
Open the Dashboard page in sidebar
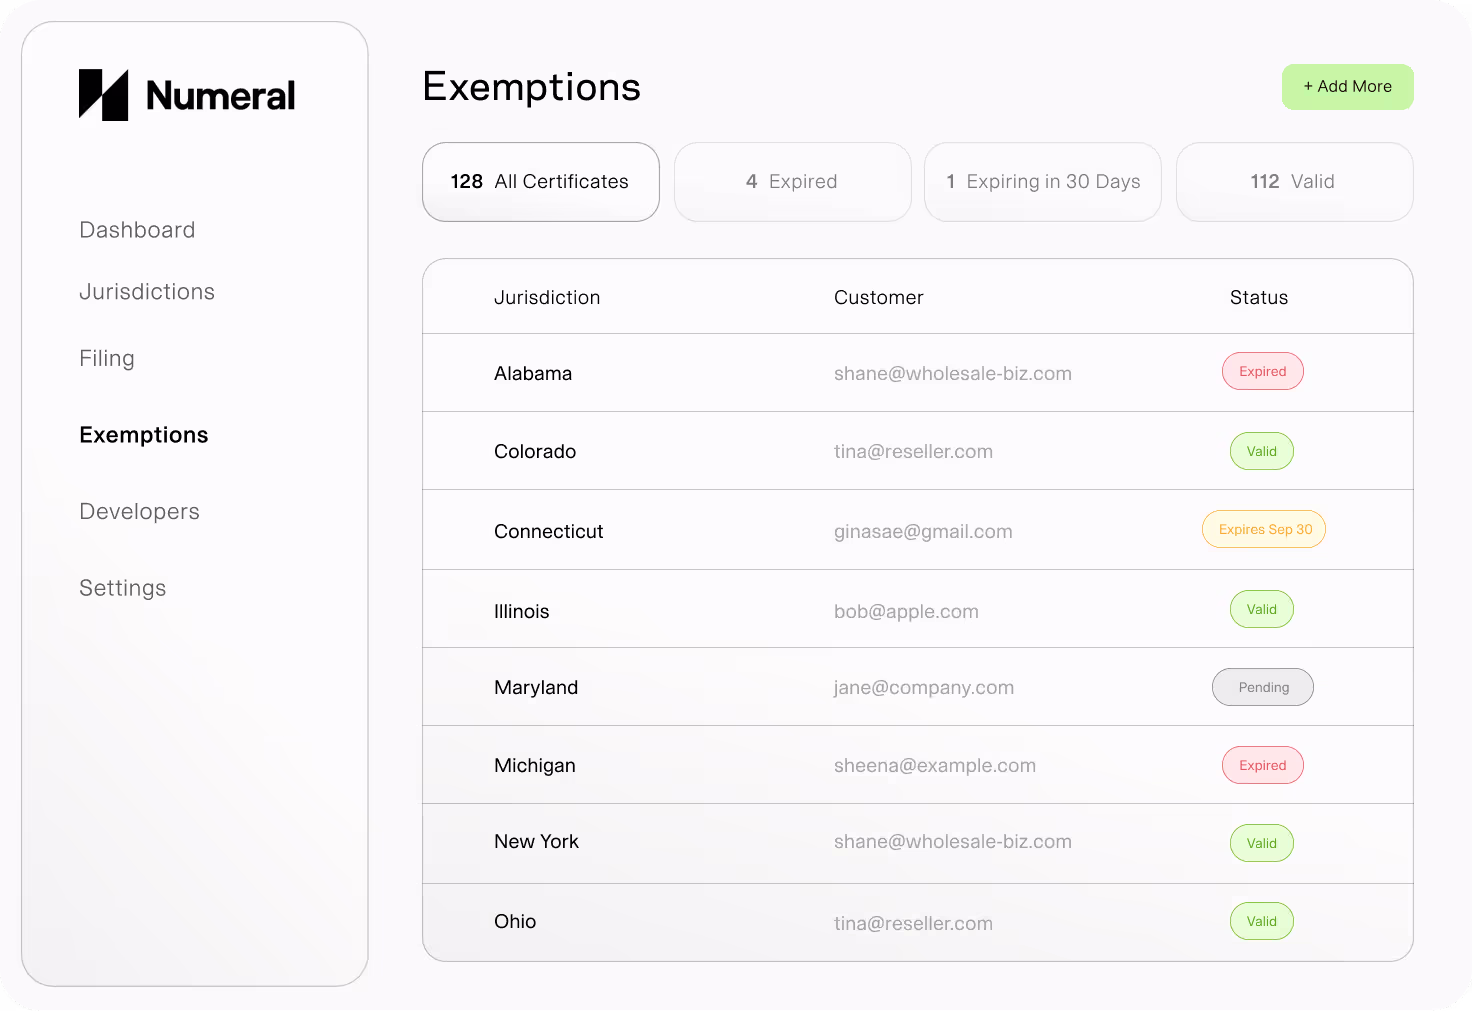coord(137,230)
